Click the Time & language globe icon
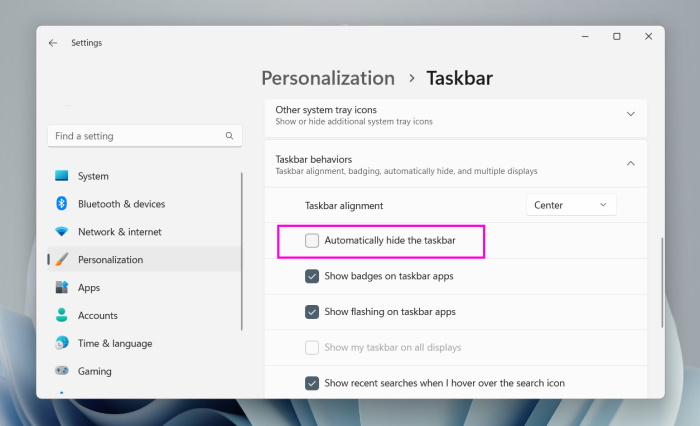The image size is (700, 426). (x=62, y=343)
